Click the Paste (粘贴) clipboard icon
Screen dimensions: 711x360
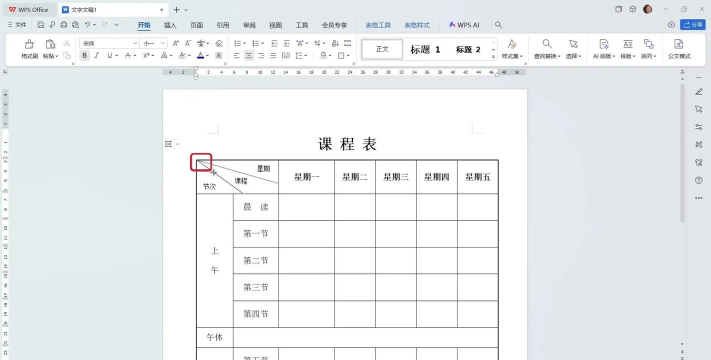click(x=50, y=44)
